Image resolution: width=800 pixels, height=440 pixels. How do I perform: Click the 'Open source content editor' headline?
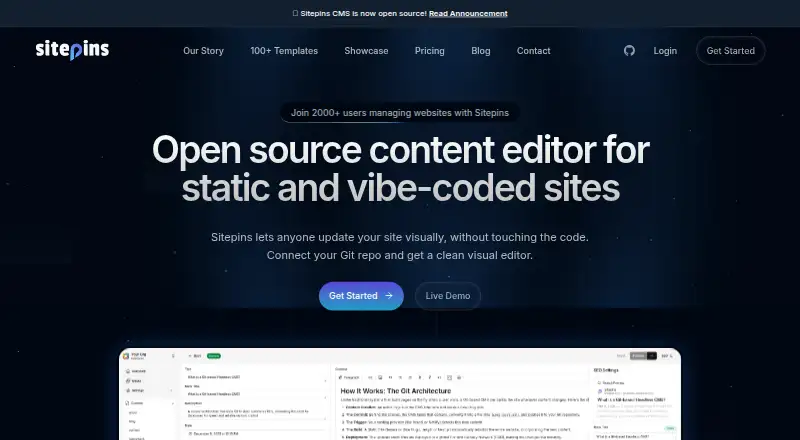[401, 168]
